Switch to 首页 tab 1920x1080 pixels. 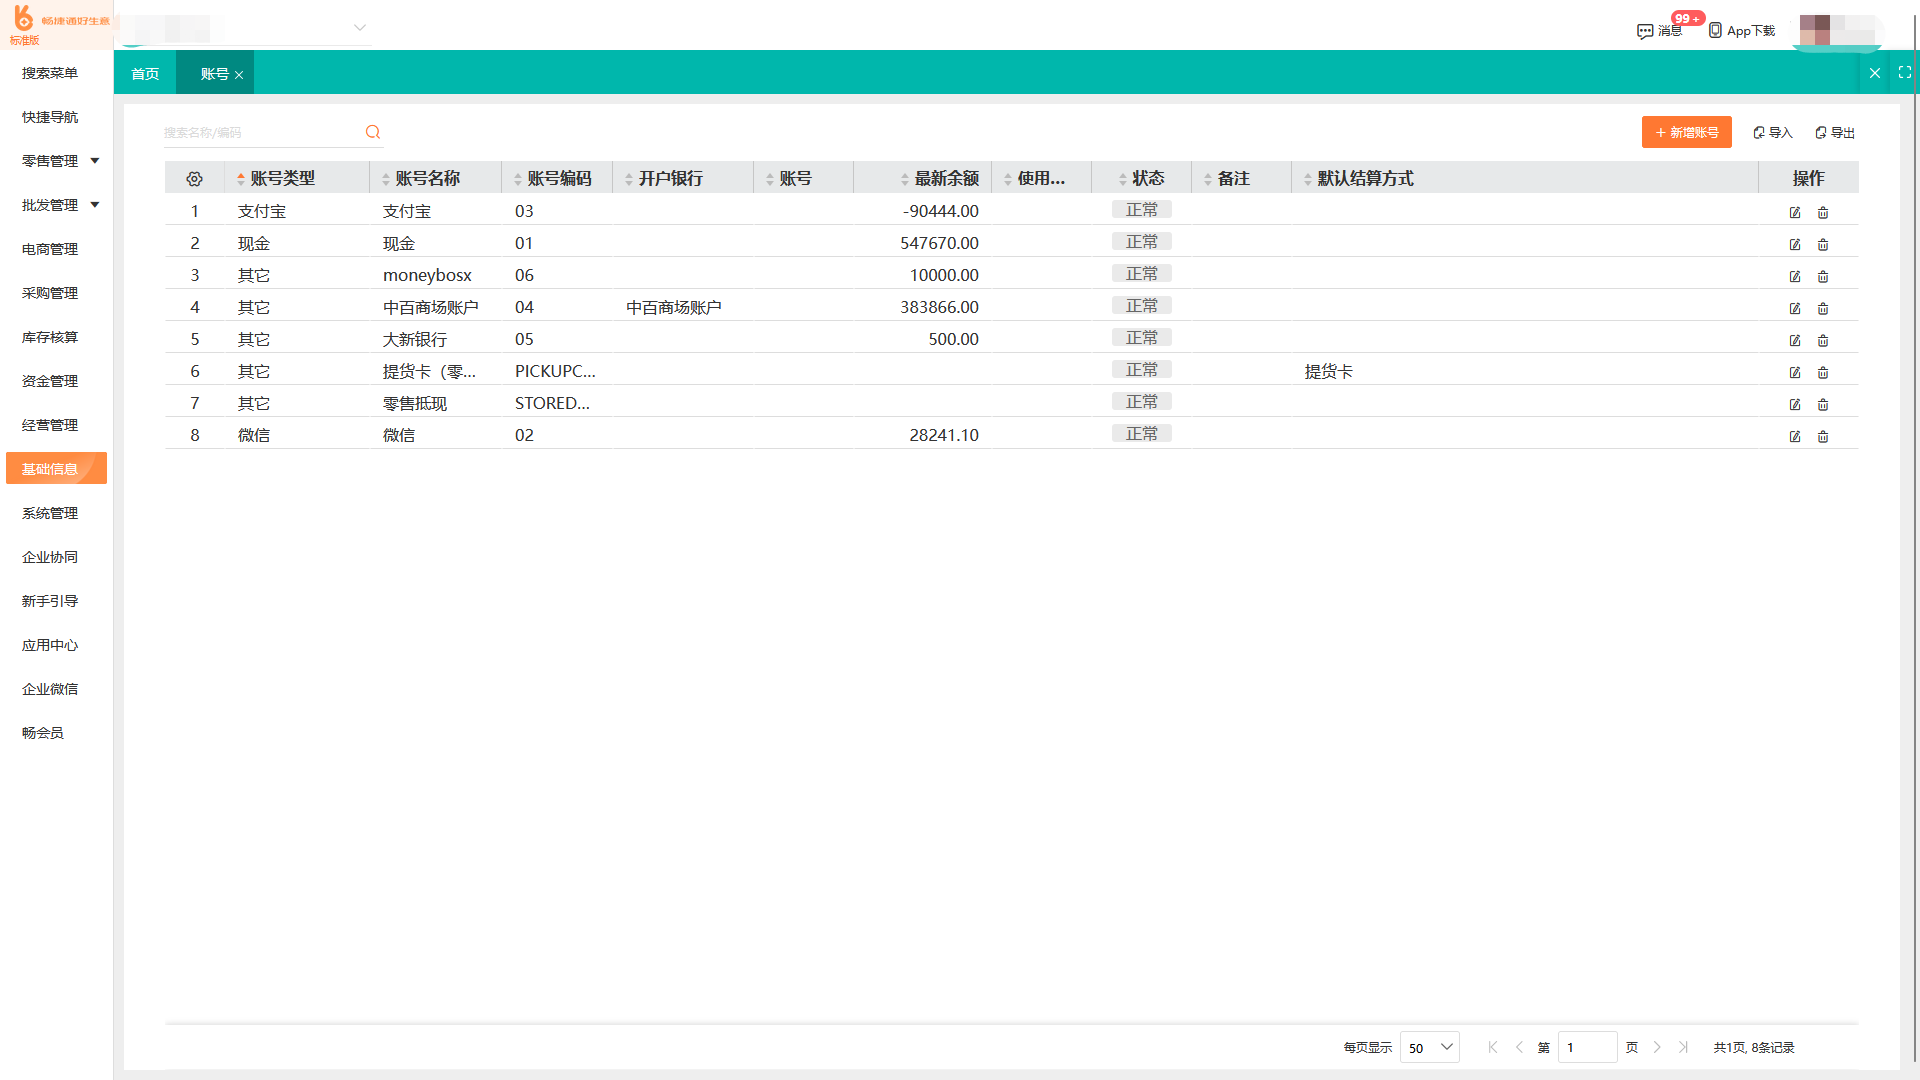(x=145, y=73)
